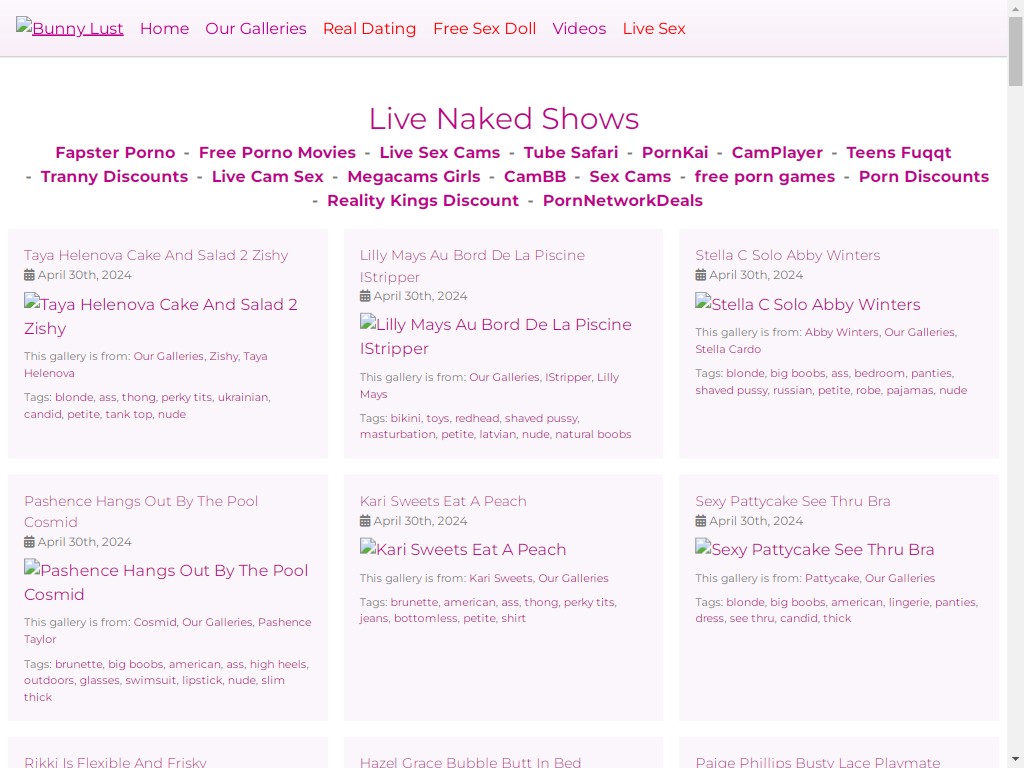Open the Stella C Solo Abby Winters thumbnail
This screenshot has width=1024, height=768.
(807, 304)
